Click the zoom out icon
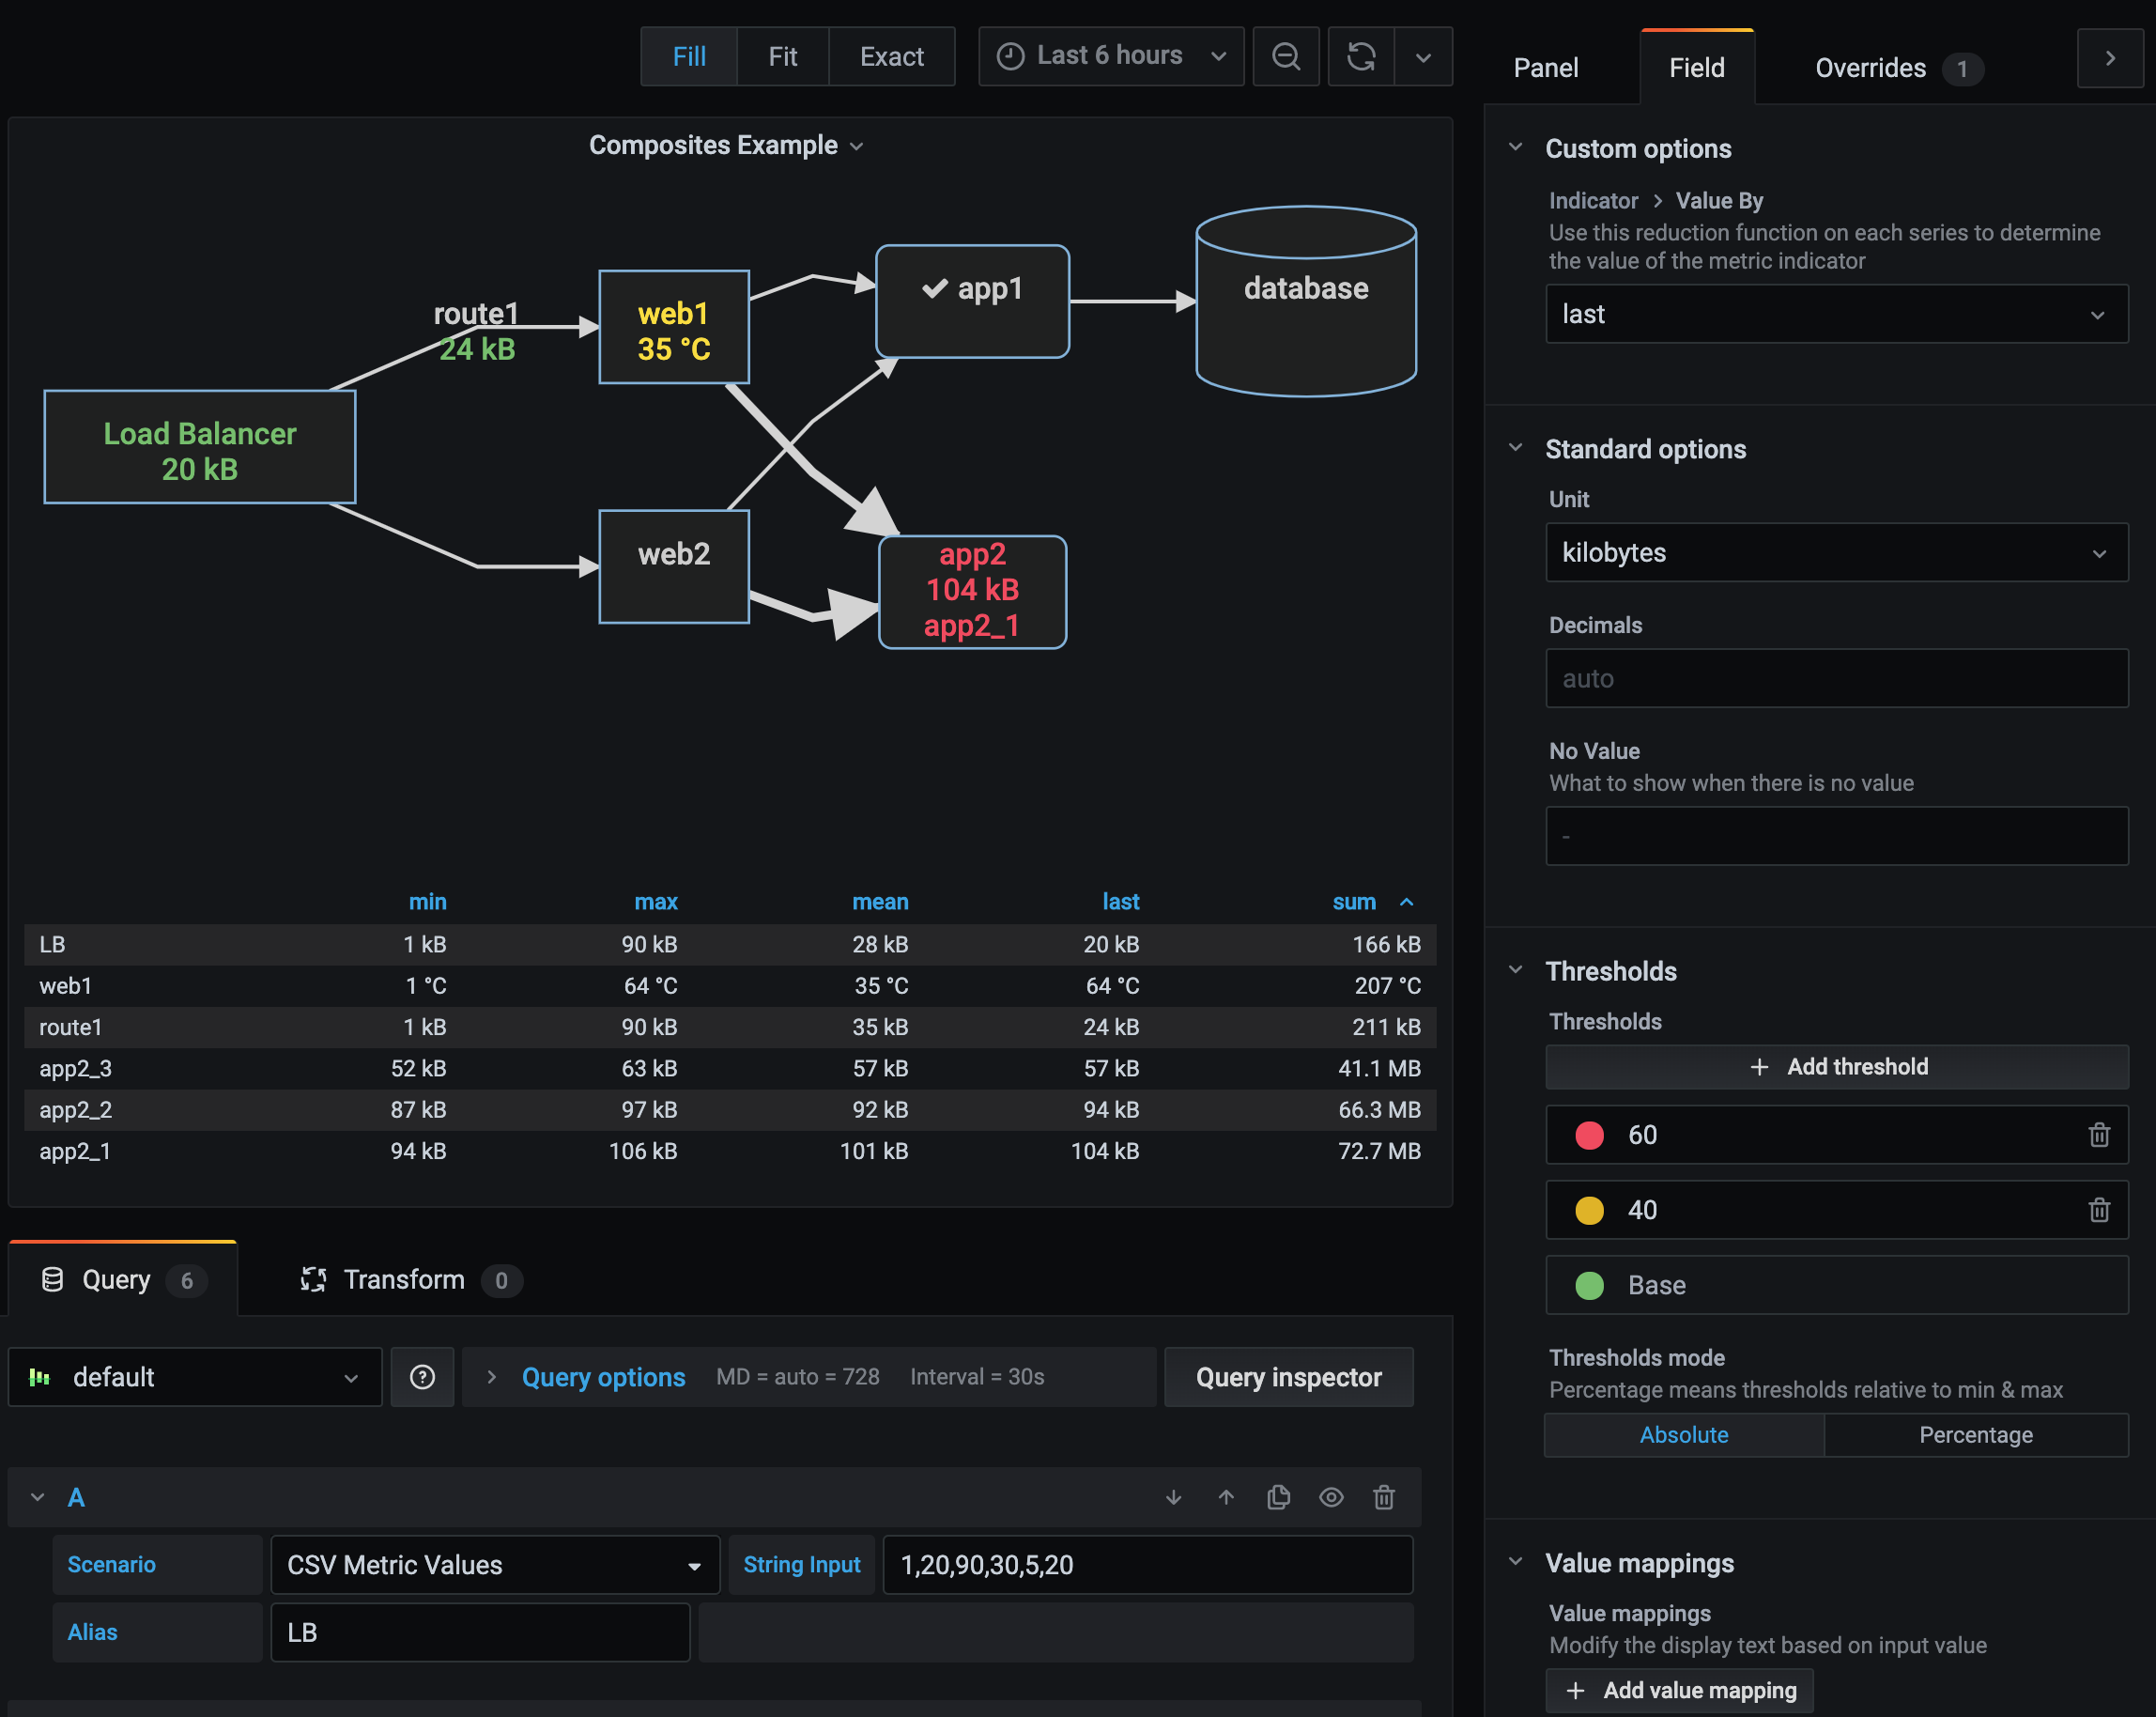The image size is (2156, 1717). coord(1286,56)
